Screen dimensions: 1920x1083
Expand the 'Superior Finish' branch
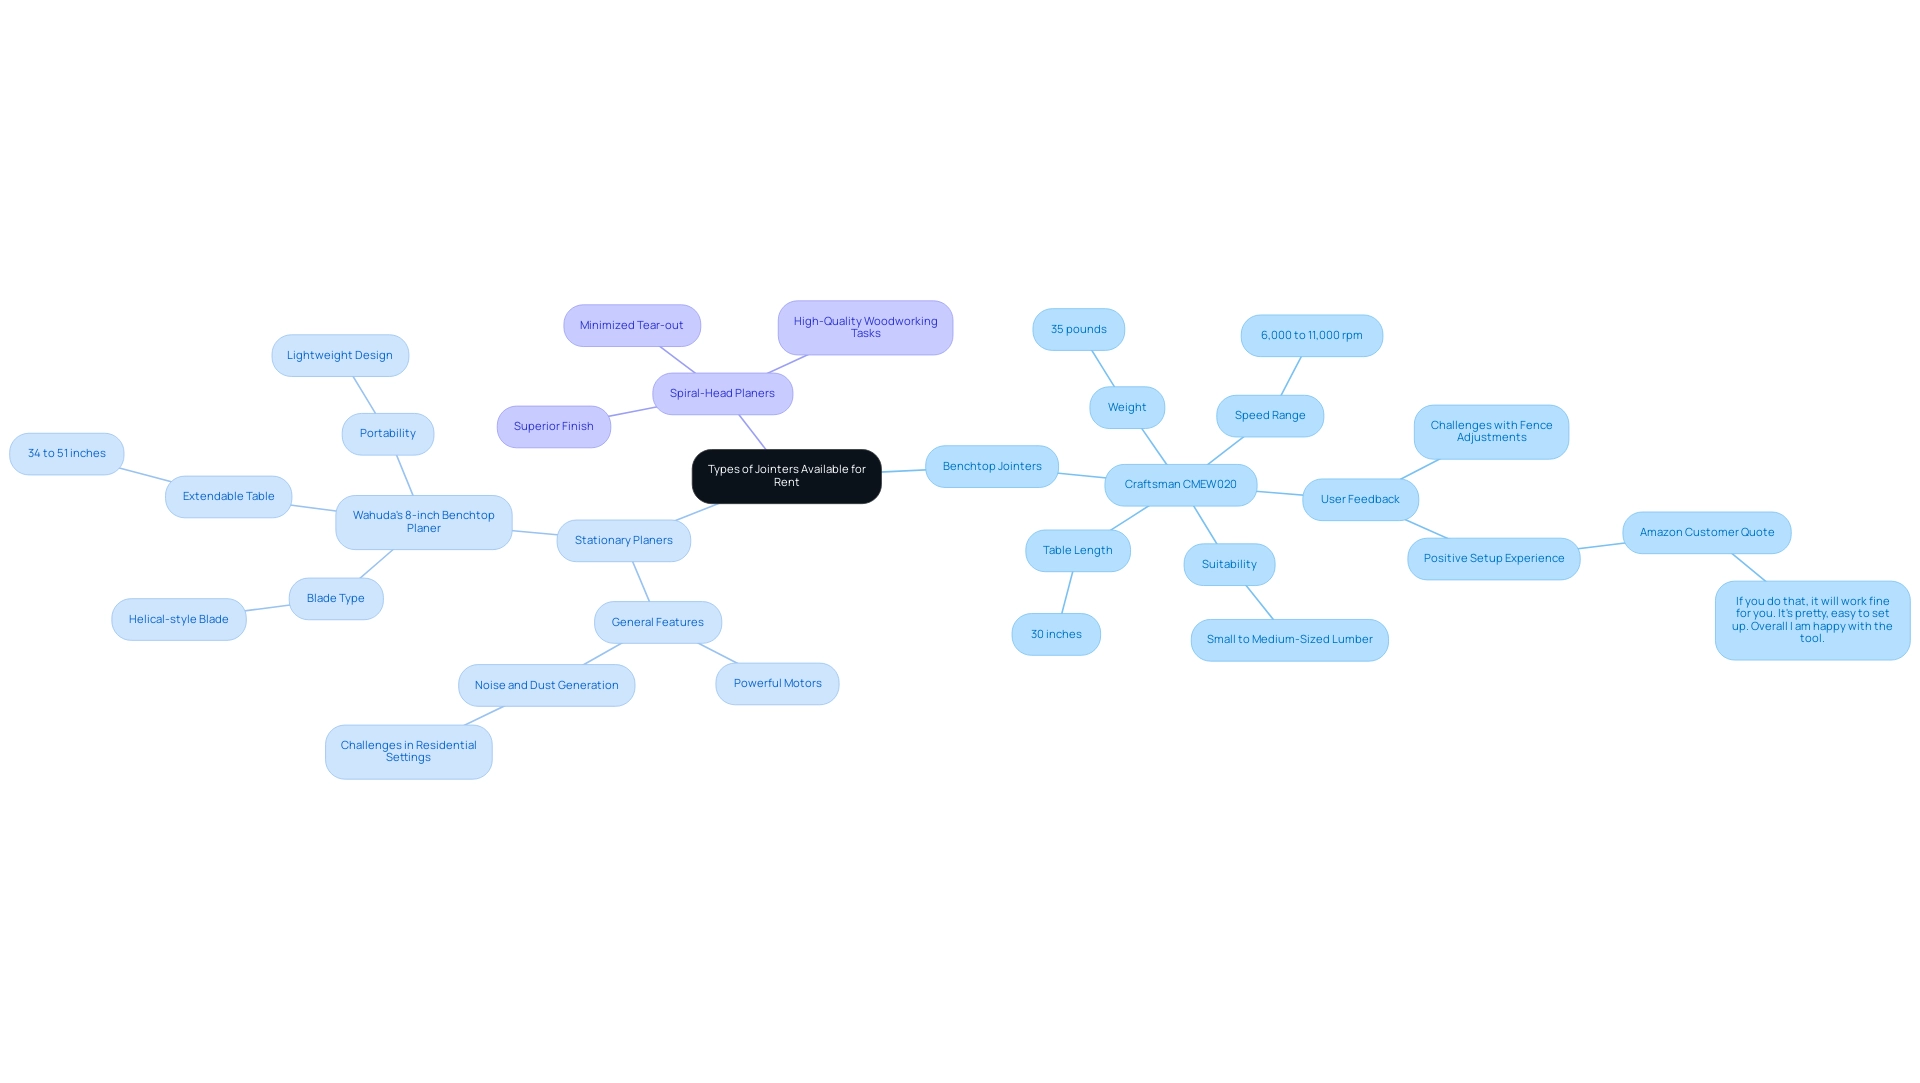pyautogui.click(x=553, y=425)
